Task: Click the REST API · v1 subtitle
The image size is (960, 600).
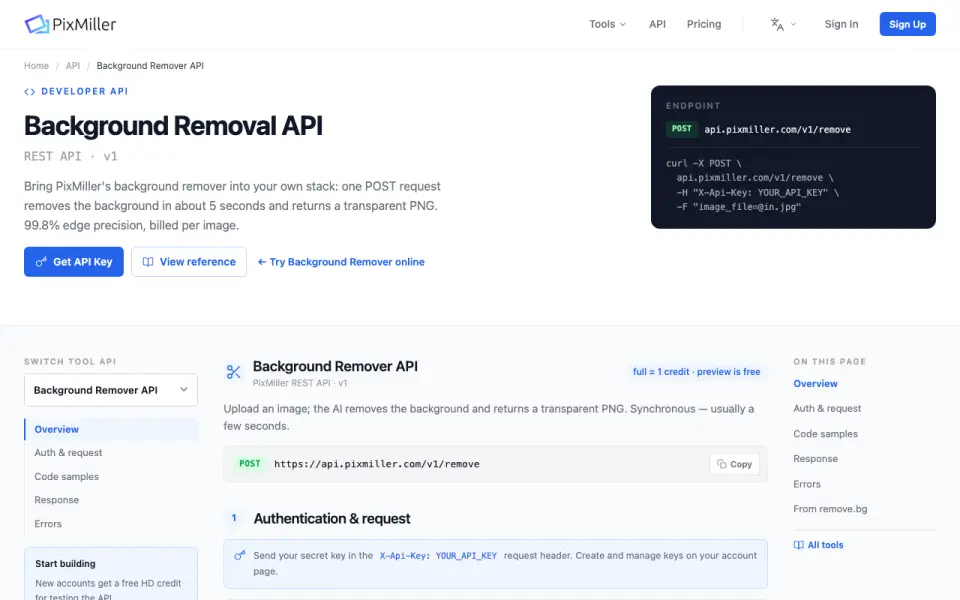Action: coord(70,156)
